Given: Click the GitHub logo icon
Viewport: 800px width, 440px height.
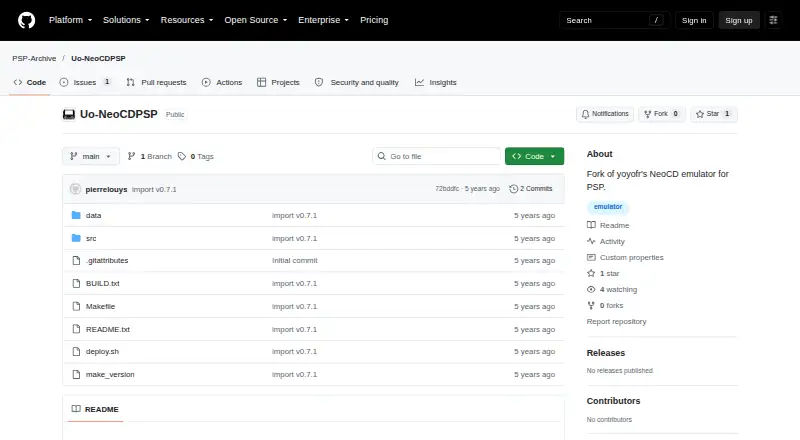Looking at the screenshot, I should pyautogui.click(x=27, y=20).
